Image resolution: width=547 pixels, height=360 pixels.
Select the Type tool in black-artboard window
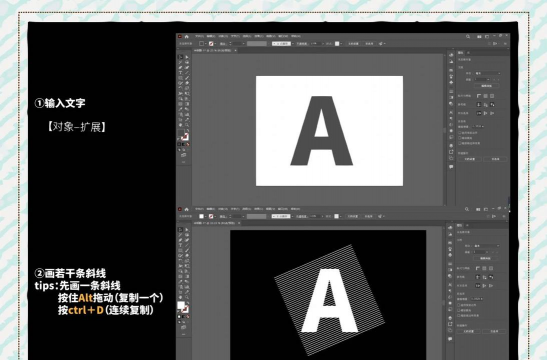pyautogui.click(x=180, y=245)
